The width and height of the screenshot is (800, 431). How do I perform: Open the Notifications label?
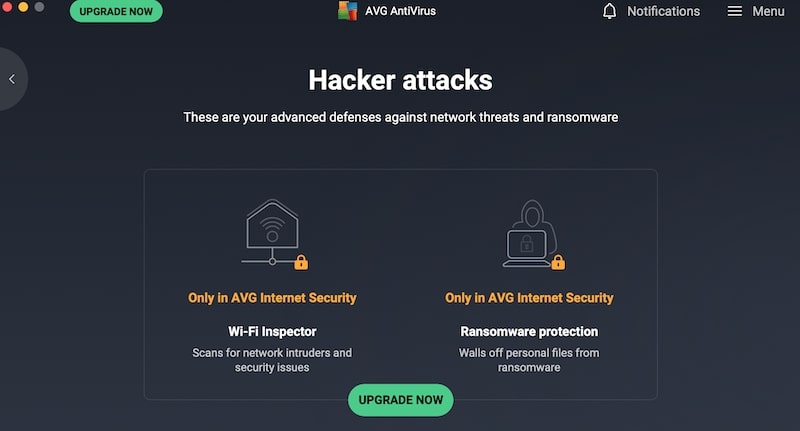tap(663, 11)
